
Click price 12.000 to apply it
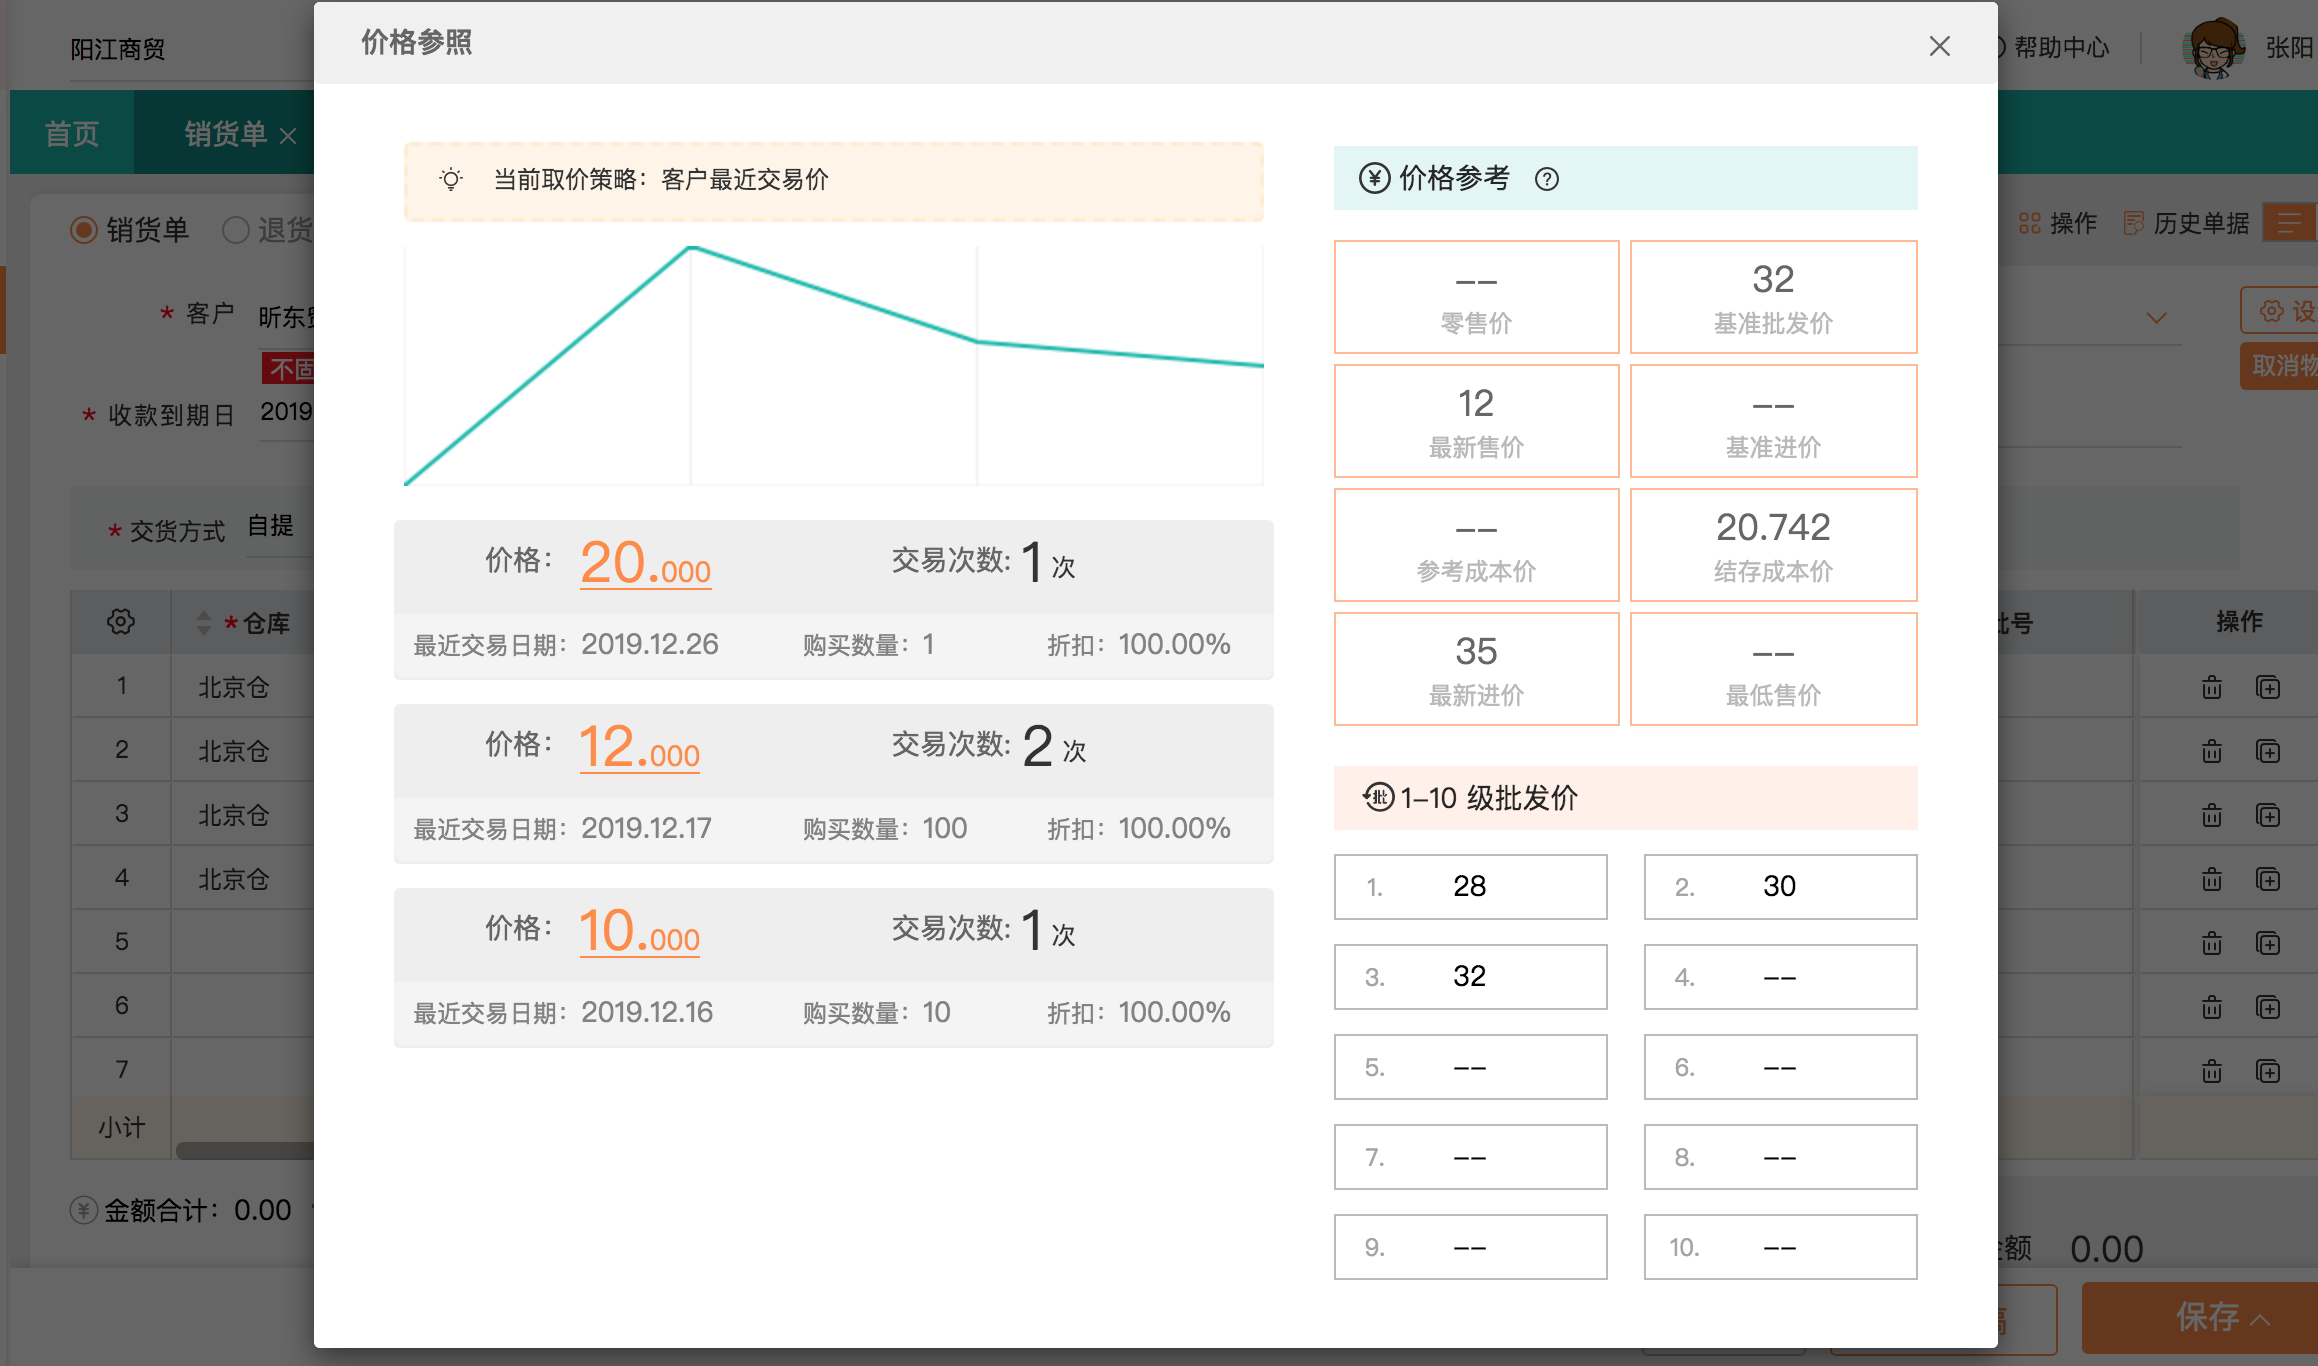pos(642,750)
